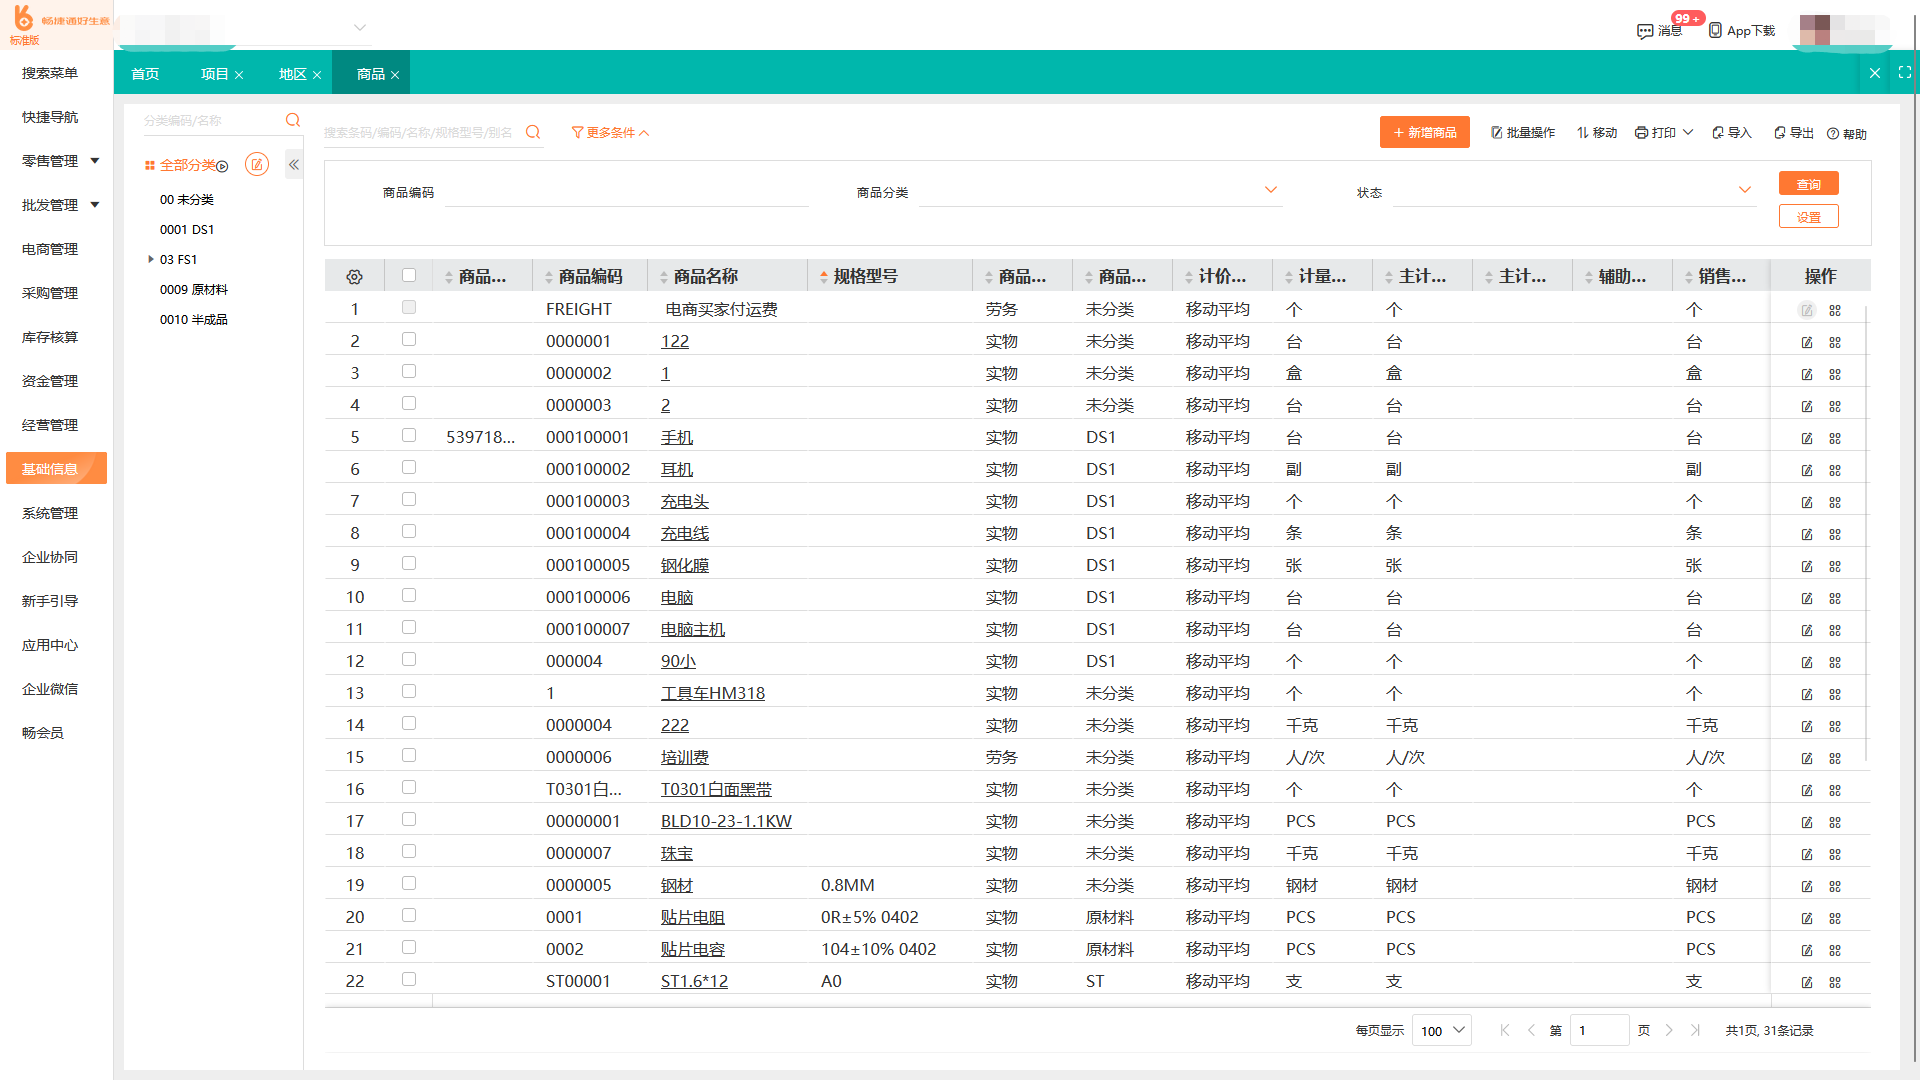Expand the 03 FS1 category tree
Screen dimensions: 1920x1080
(x=150, y=258)
